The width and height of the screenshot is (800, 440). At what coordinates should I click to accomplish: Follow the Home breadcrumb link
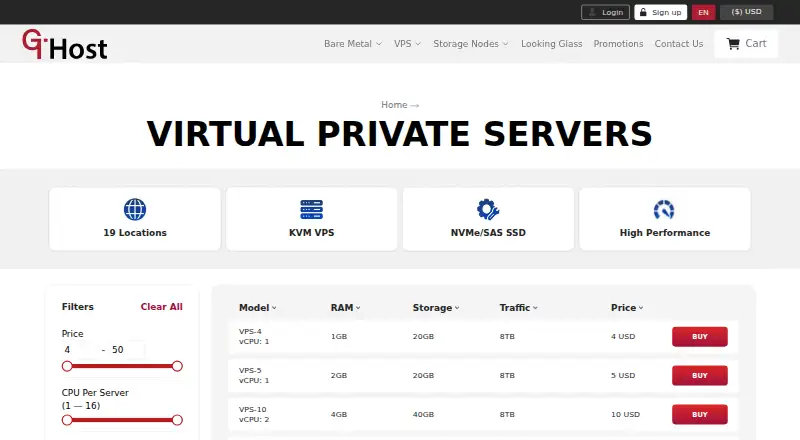click(x=394, y=105)
